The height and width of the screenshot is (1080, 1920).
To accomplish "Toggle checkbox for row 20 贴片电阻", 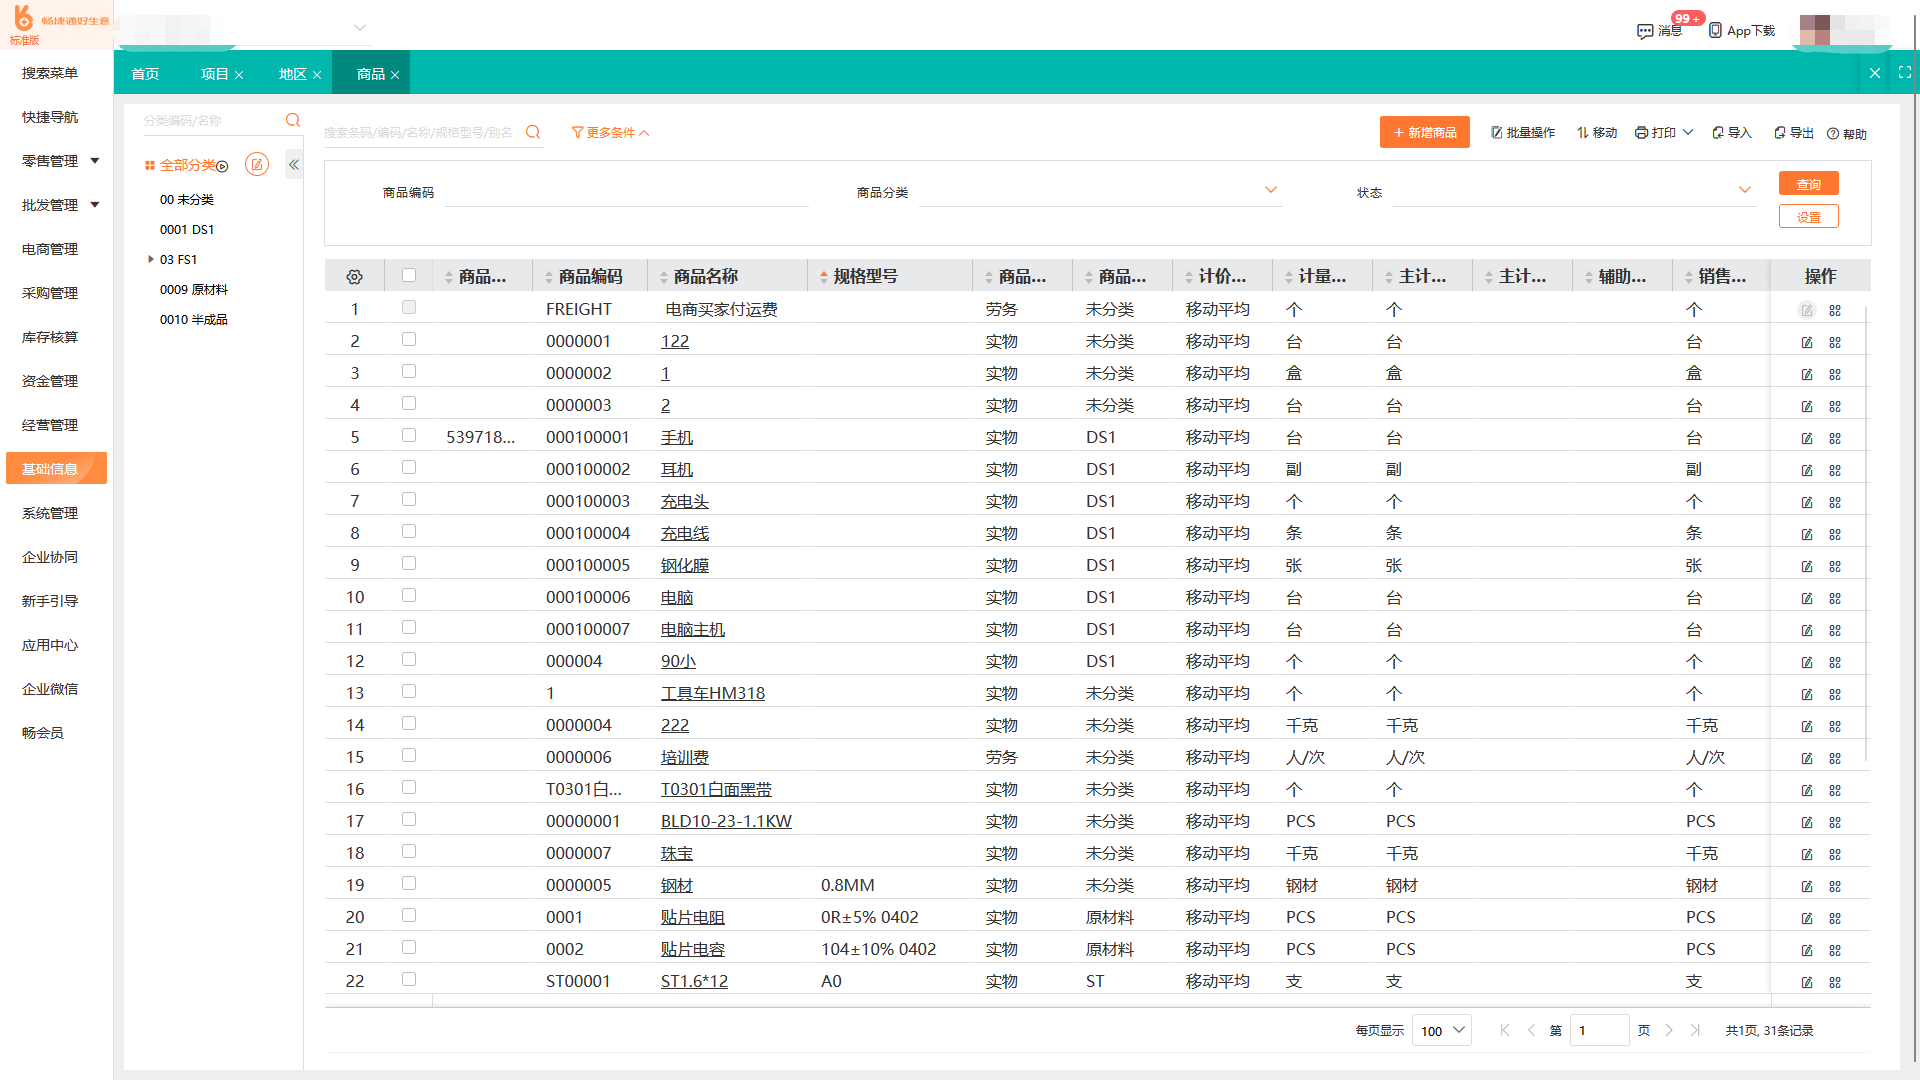I will tap(410, 916).
